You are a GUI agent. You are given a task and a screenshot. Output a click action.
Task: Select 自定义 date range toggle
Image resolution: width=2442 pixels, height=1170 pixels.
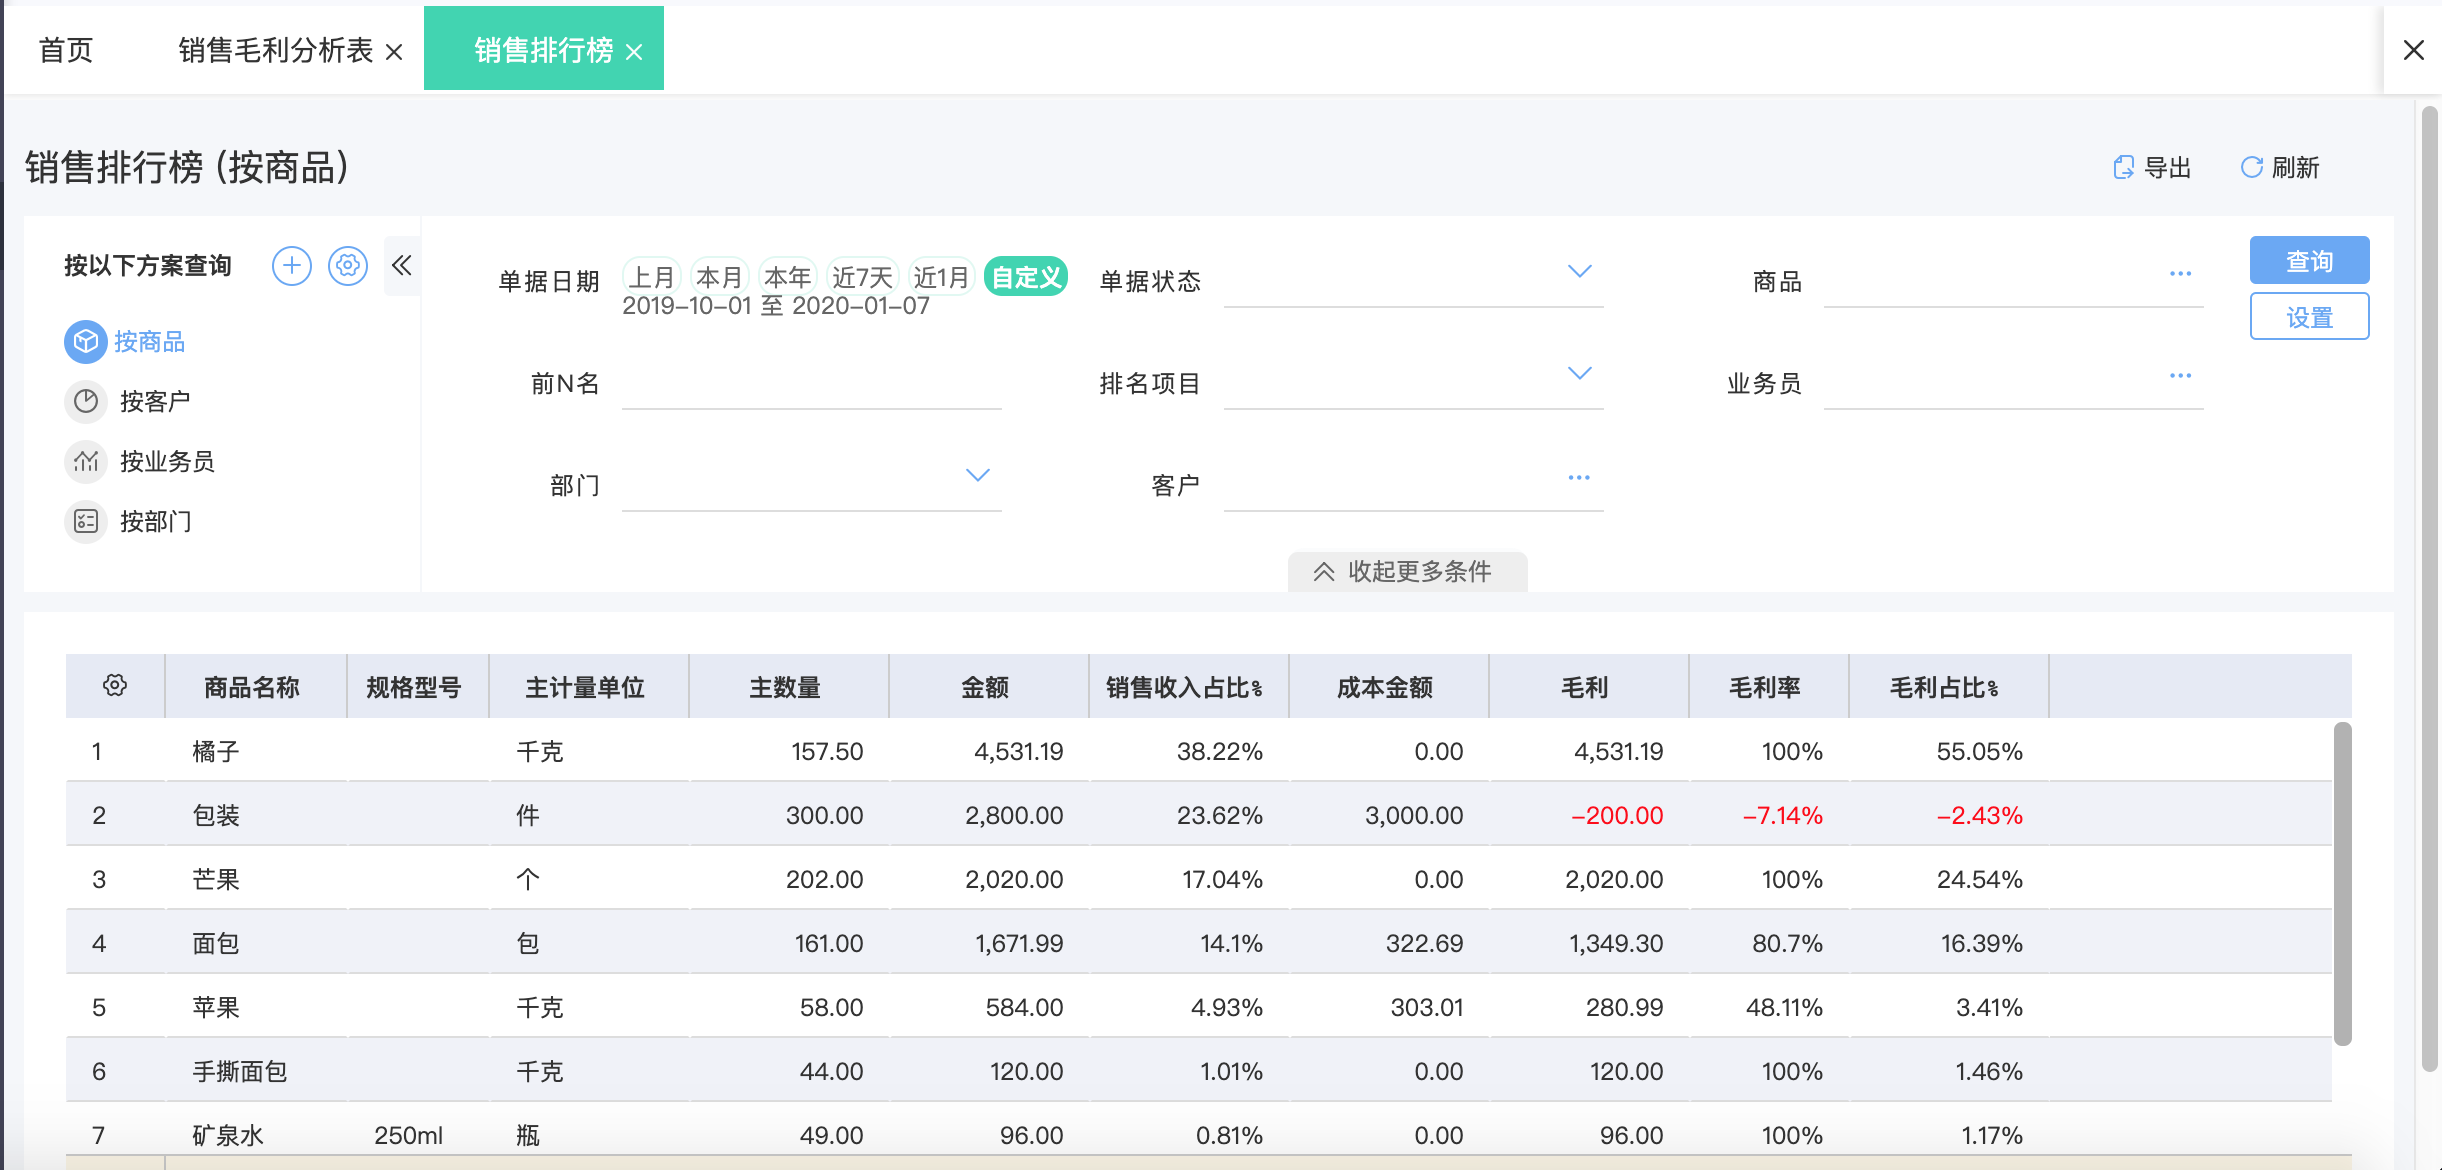click(1026, 277)
